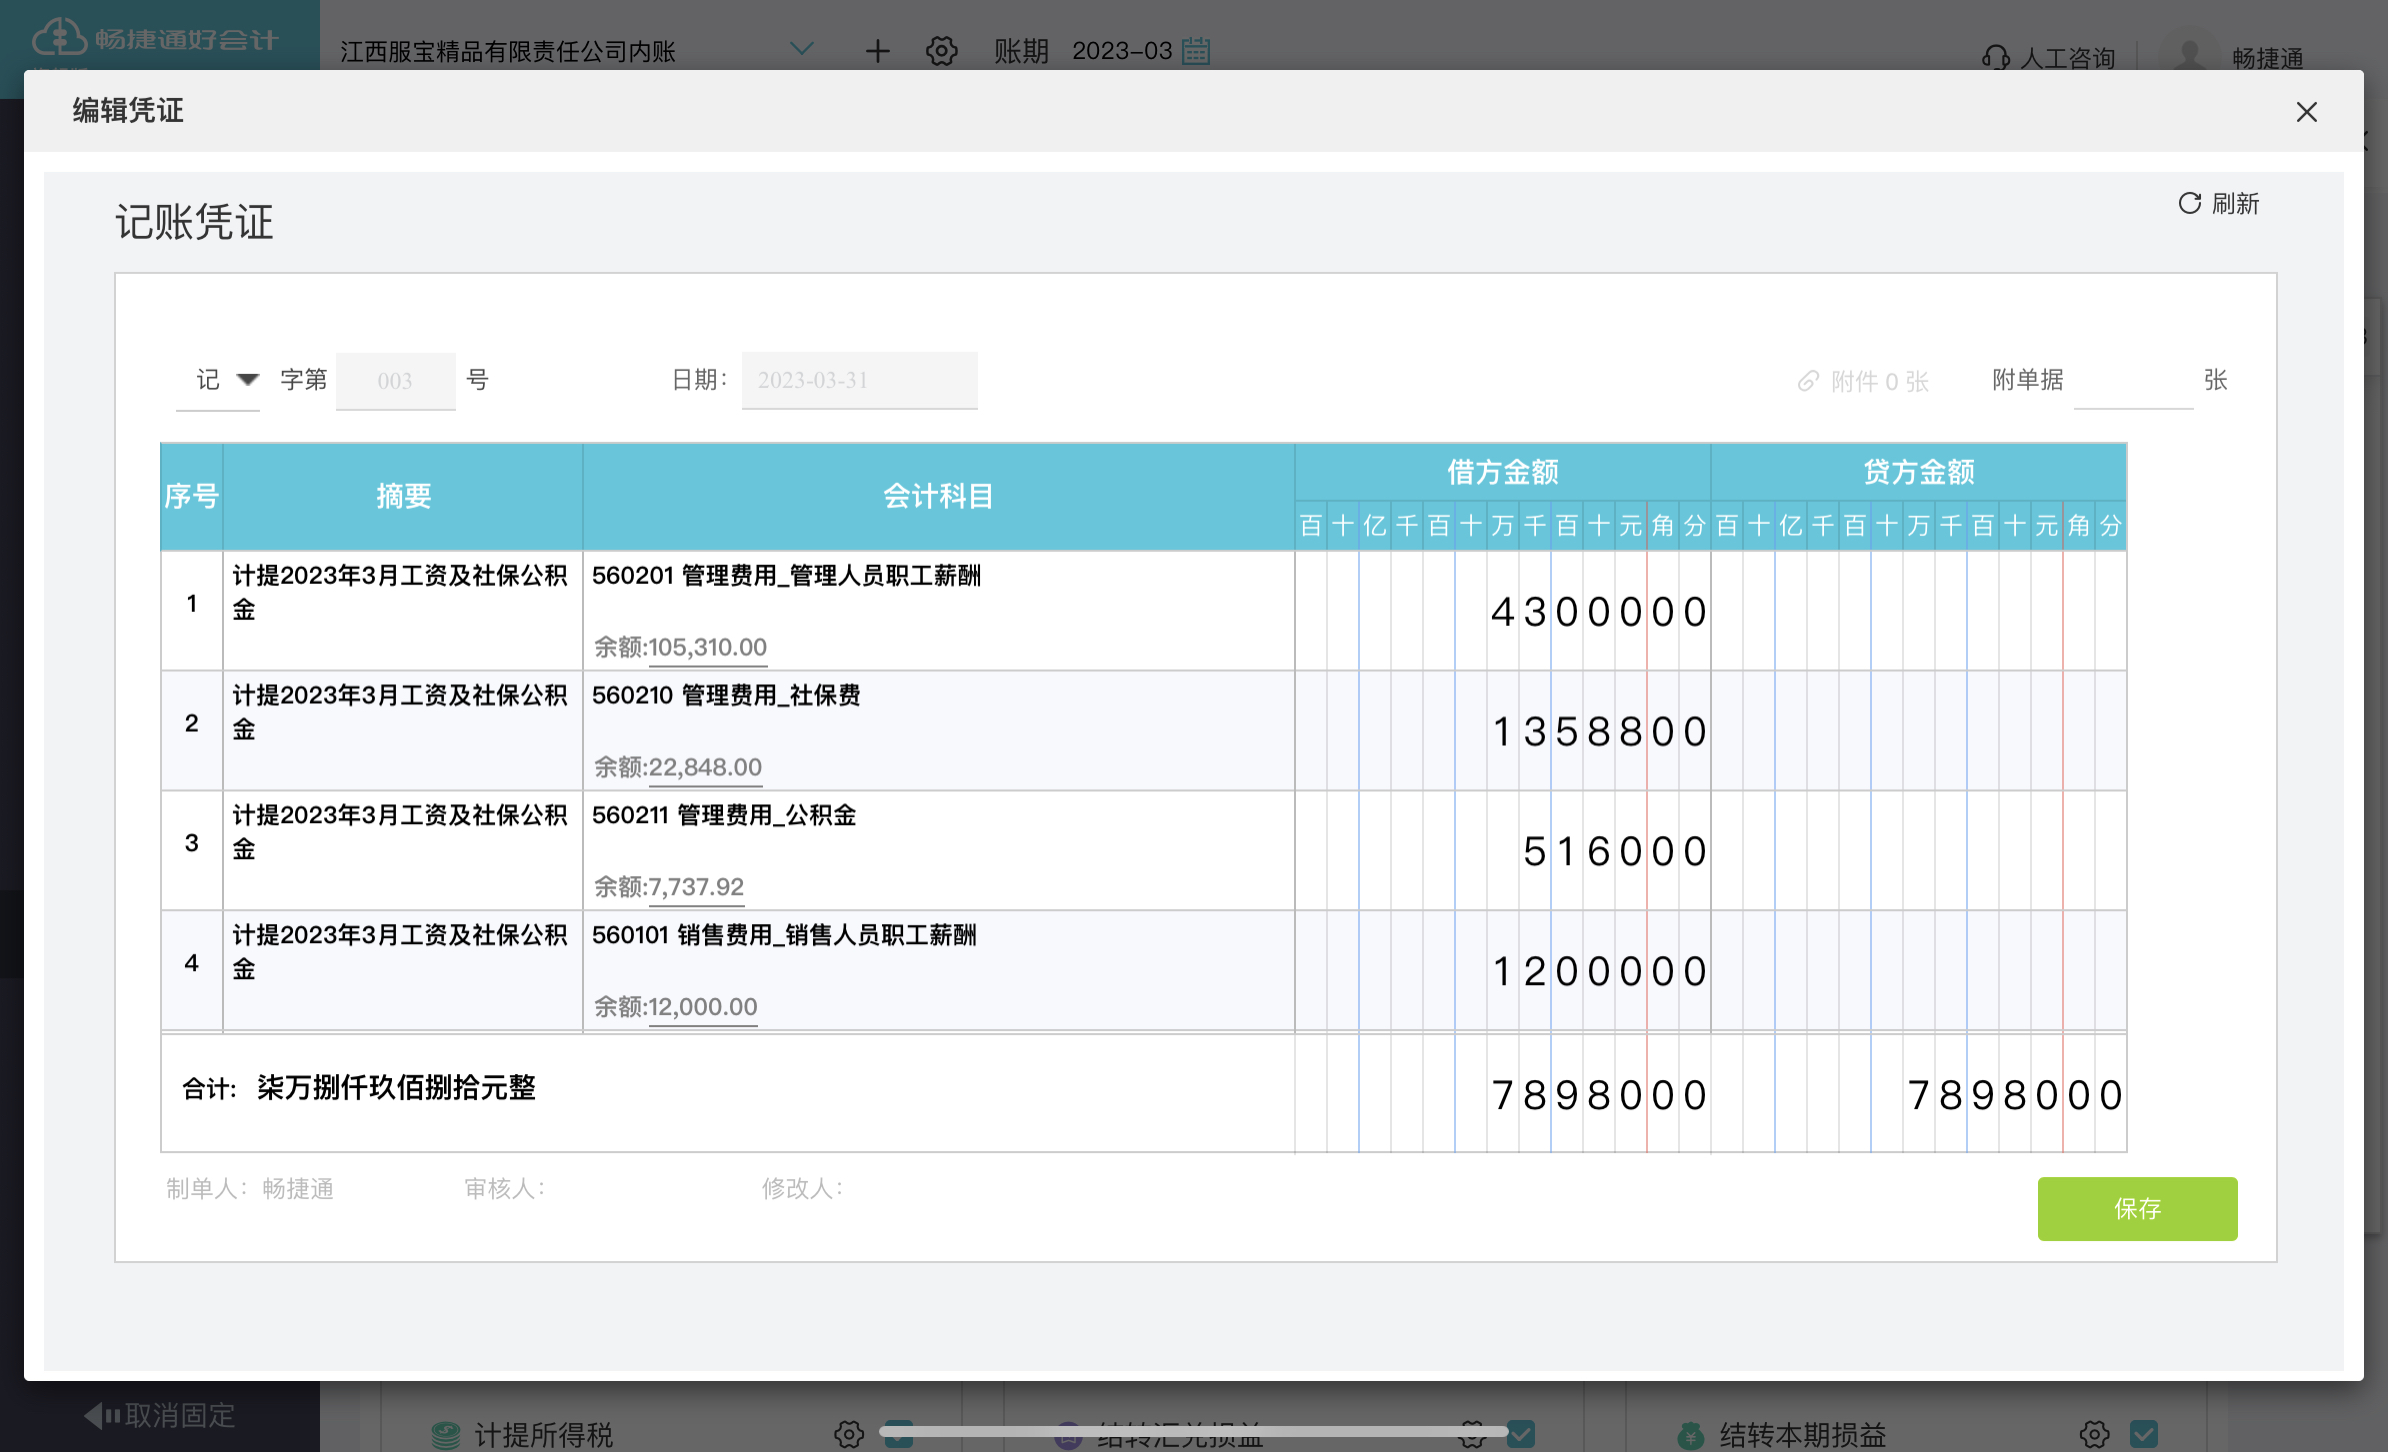Click the add/plus icon in top bar
The width and height of the screenshot is (2388, 1452).
(877, 49)
